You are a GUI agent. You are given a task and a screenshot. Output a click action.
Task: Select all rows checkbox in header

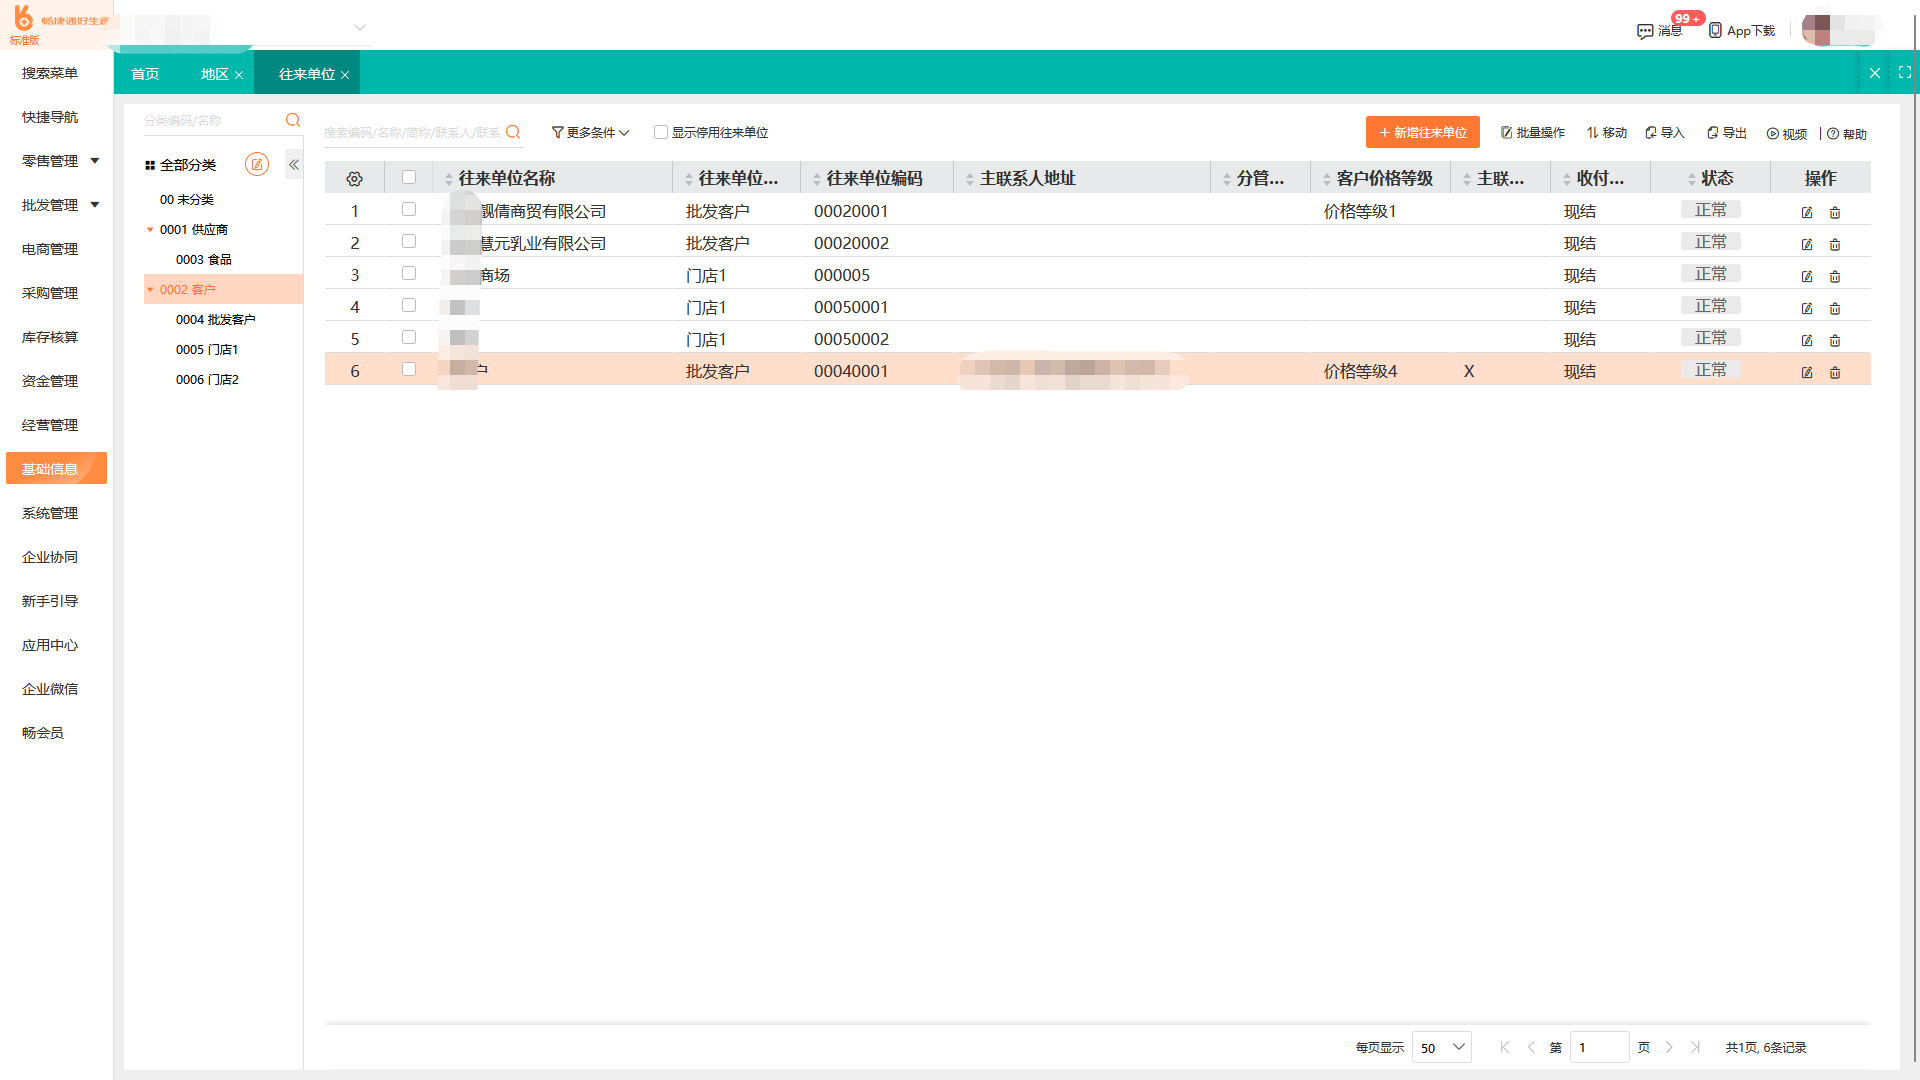pyautogui.click(x=409, y=178)
